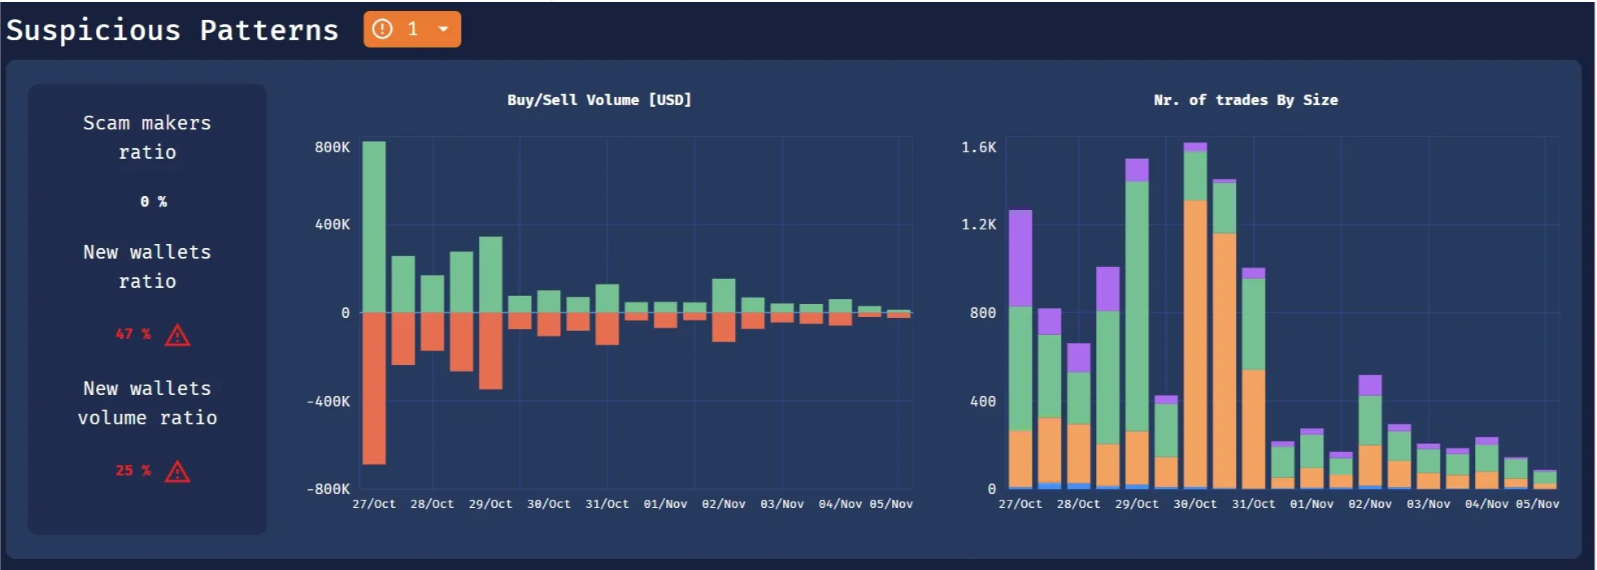The width and height of the screenshot is (1597, 570).
Task: Click the tallest orange segment in trades chart
Action: (1195, 343)
